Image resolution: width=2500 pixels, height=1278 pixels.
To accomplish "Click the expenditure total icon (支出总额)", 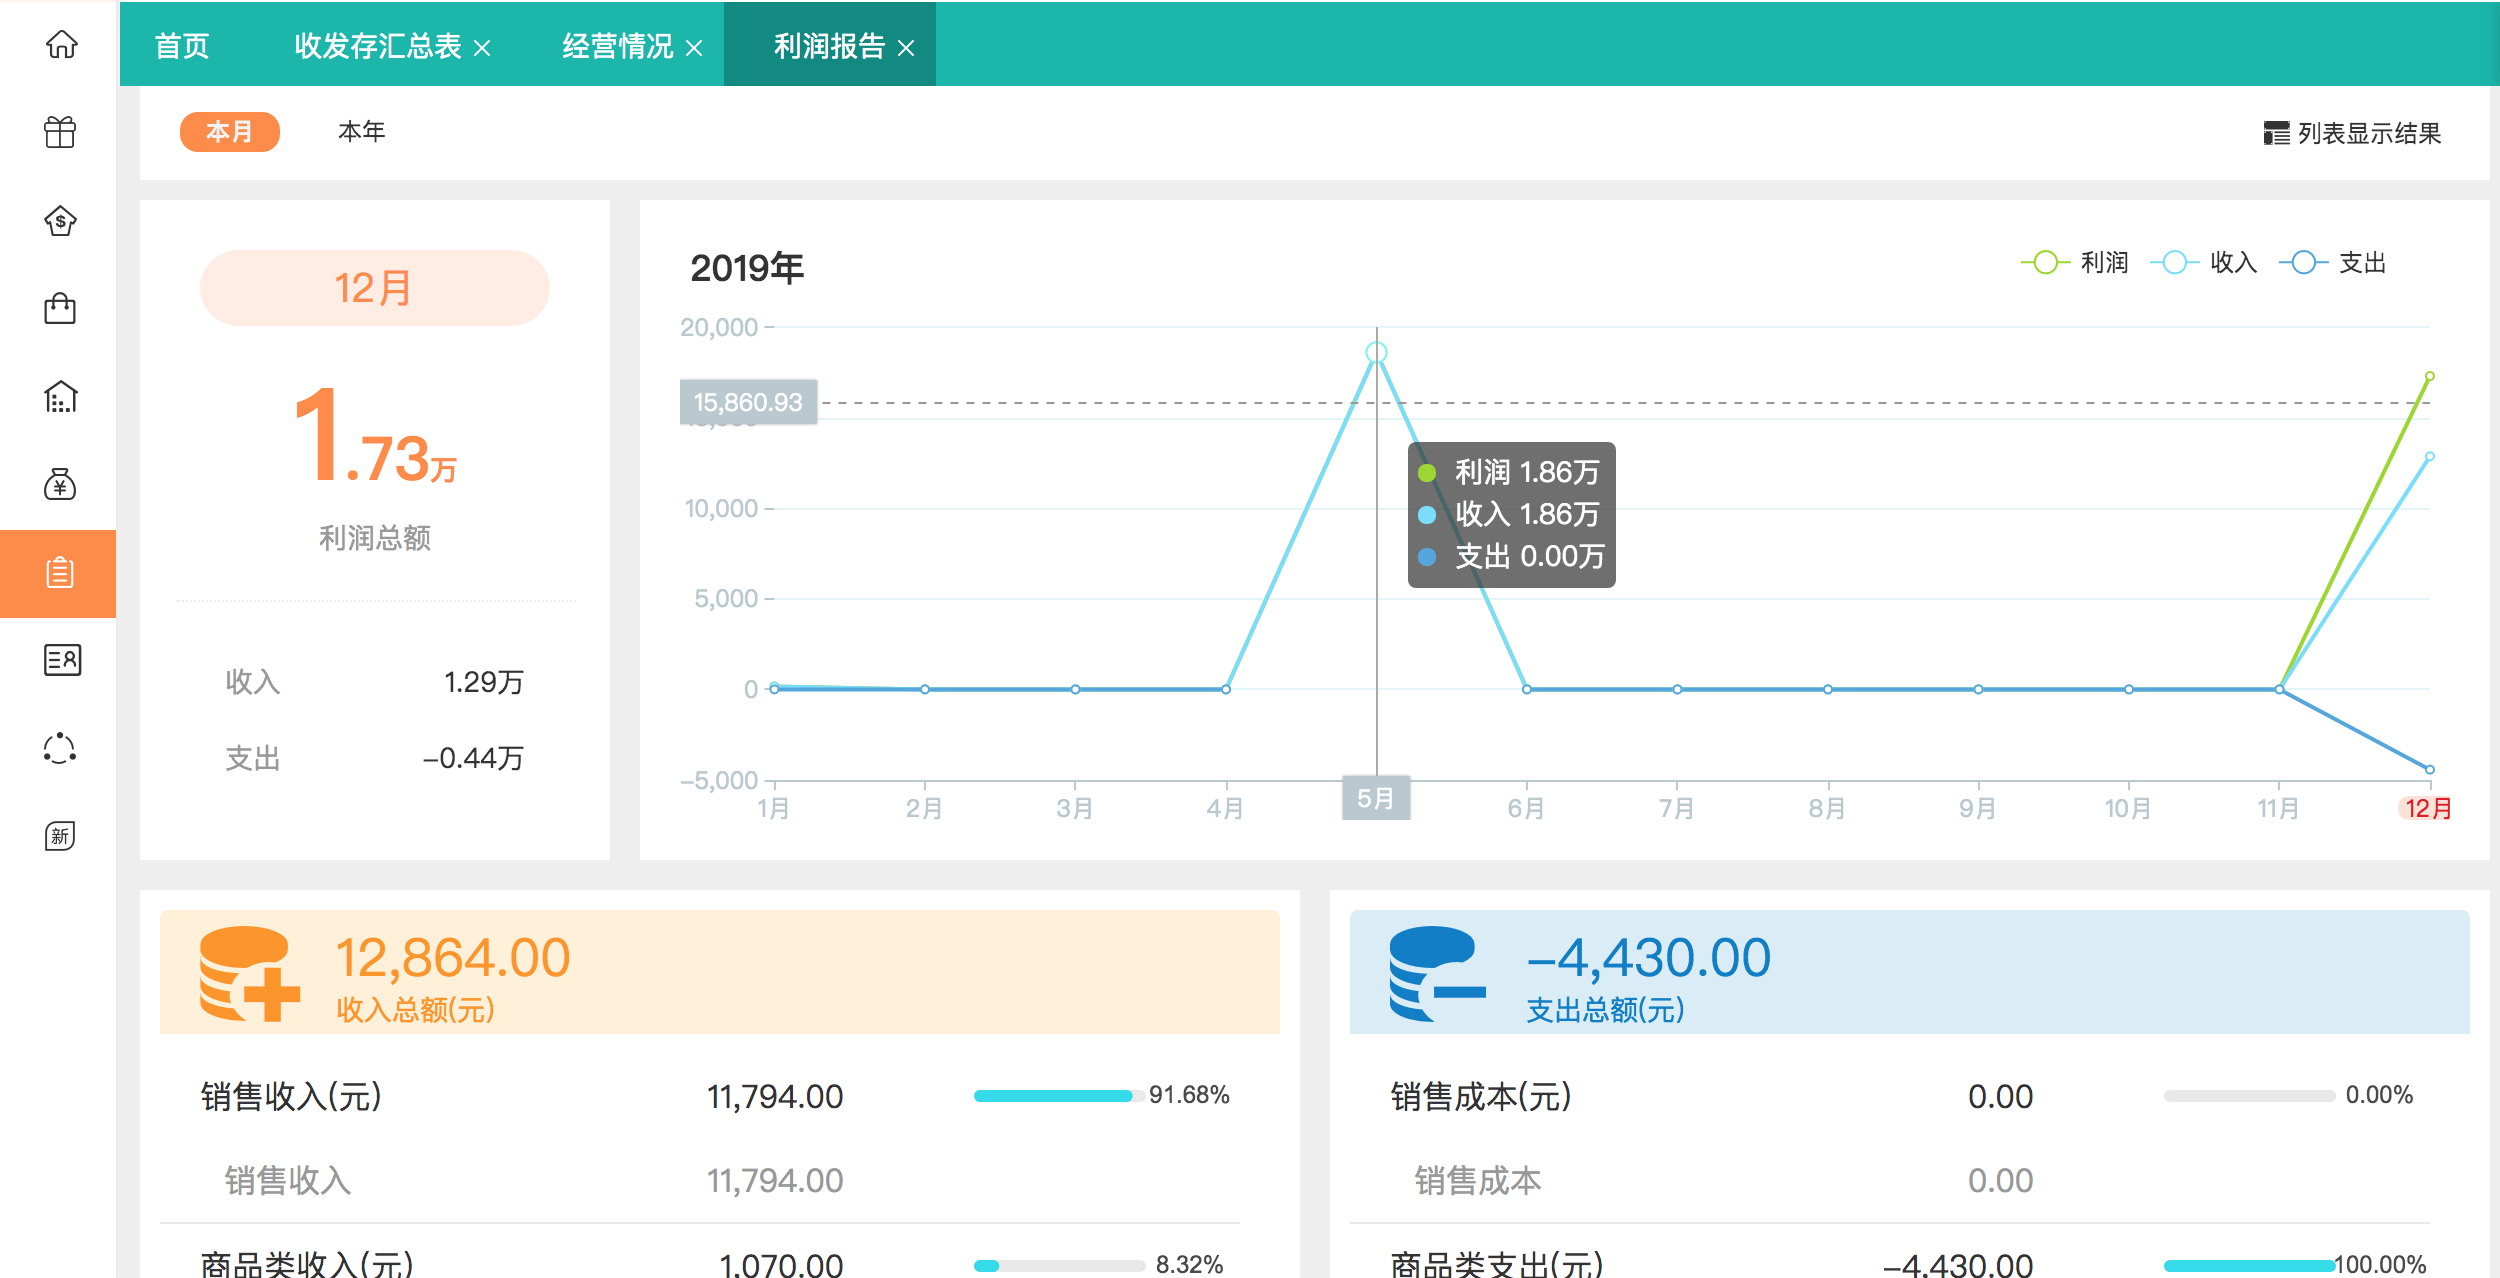I will point(1431,973).
